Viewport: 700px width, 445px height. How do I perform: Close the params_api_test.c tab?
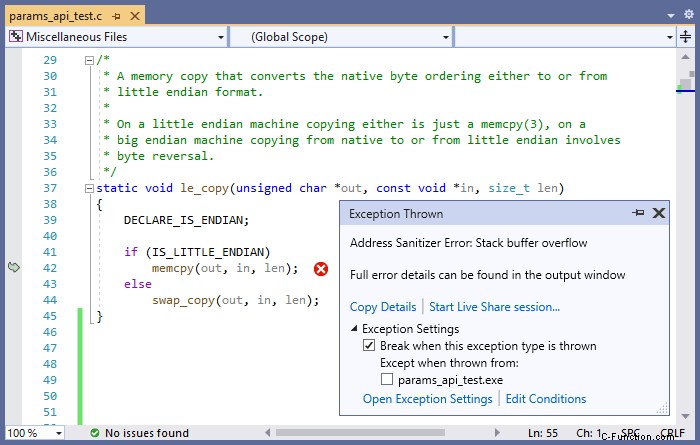pyautogui.click(x=134, y=17)
